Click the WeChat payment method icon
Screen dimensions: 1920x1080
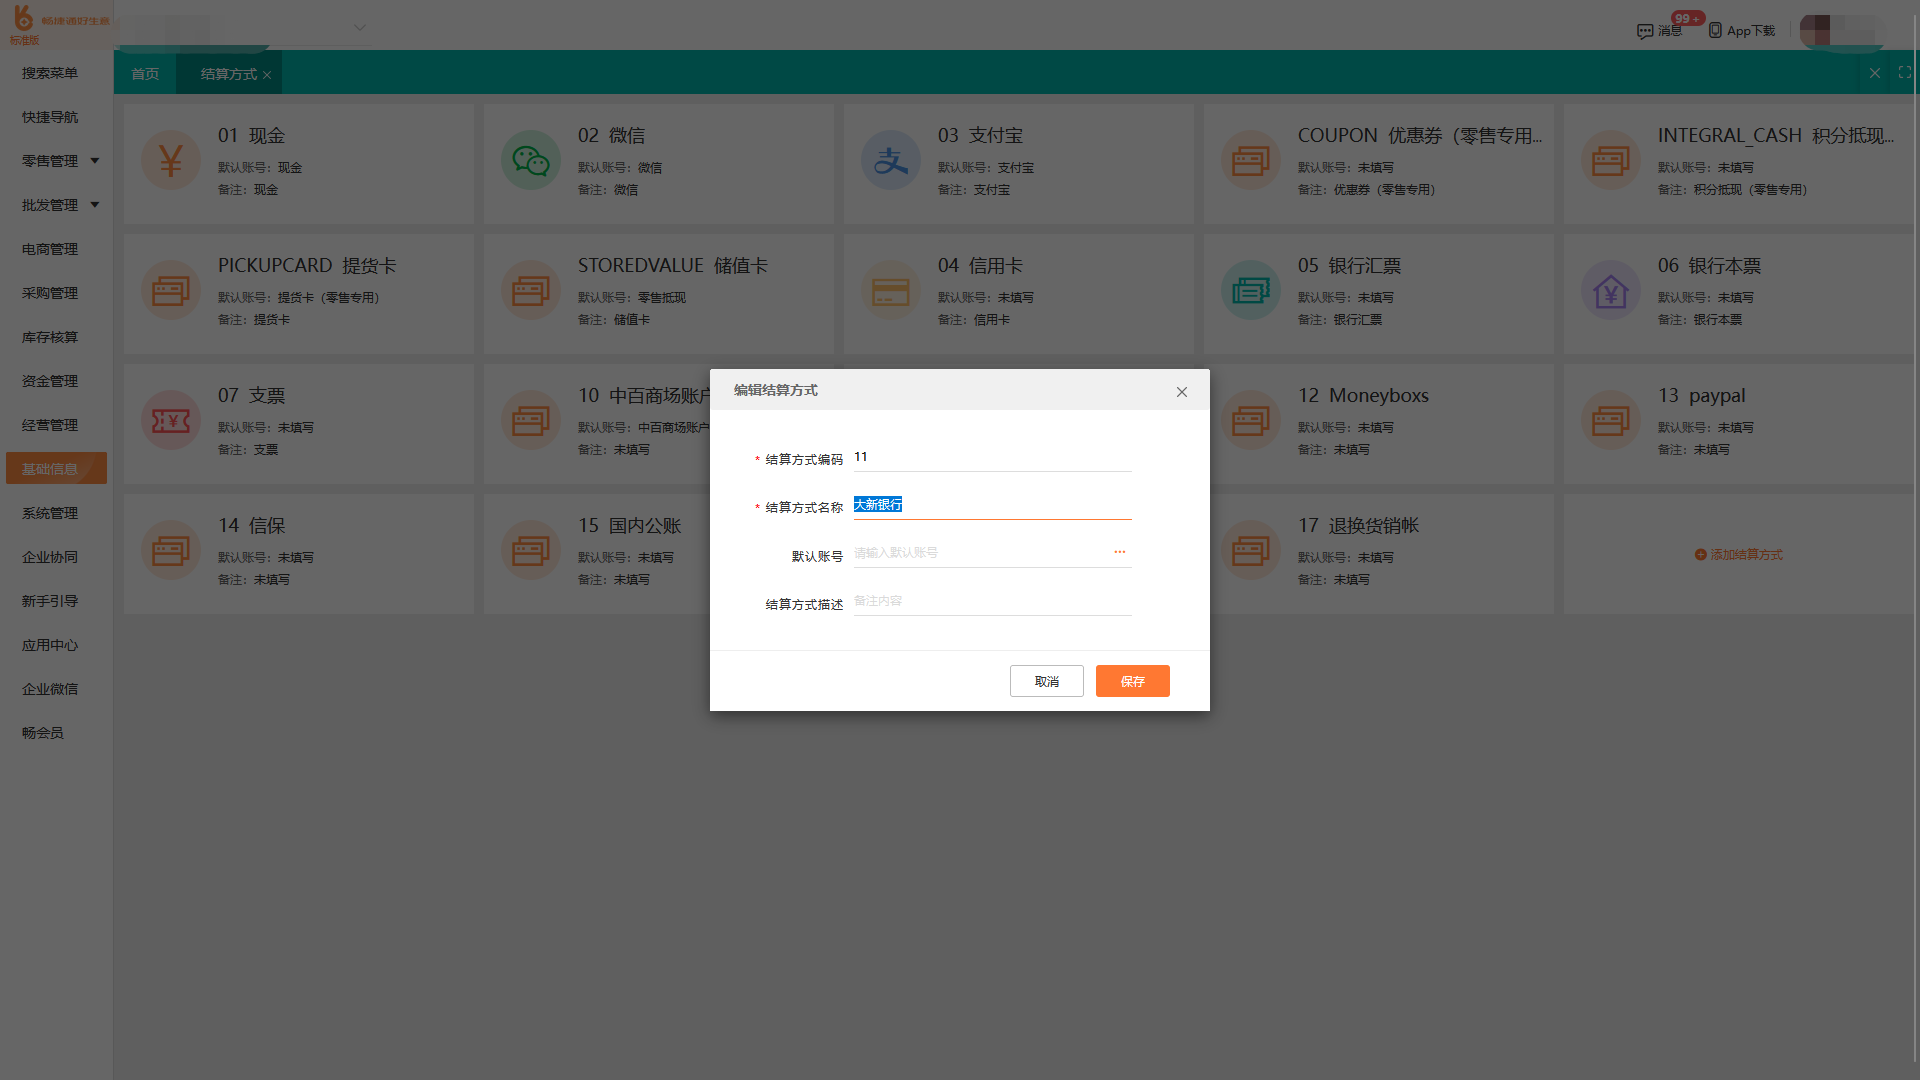530,160
